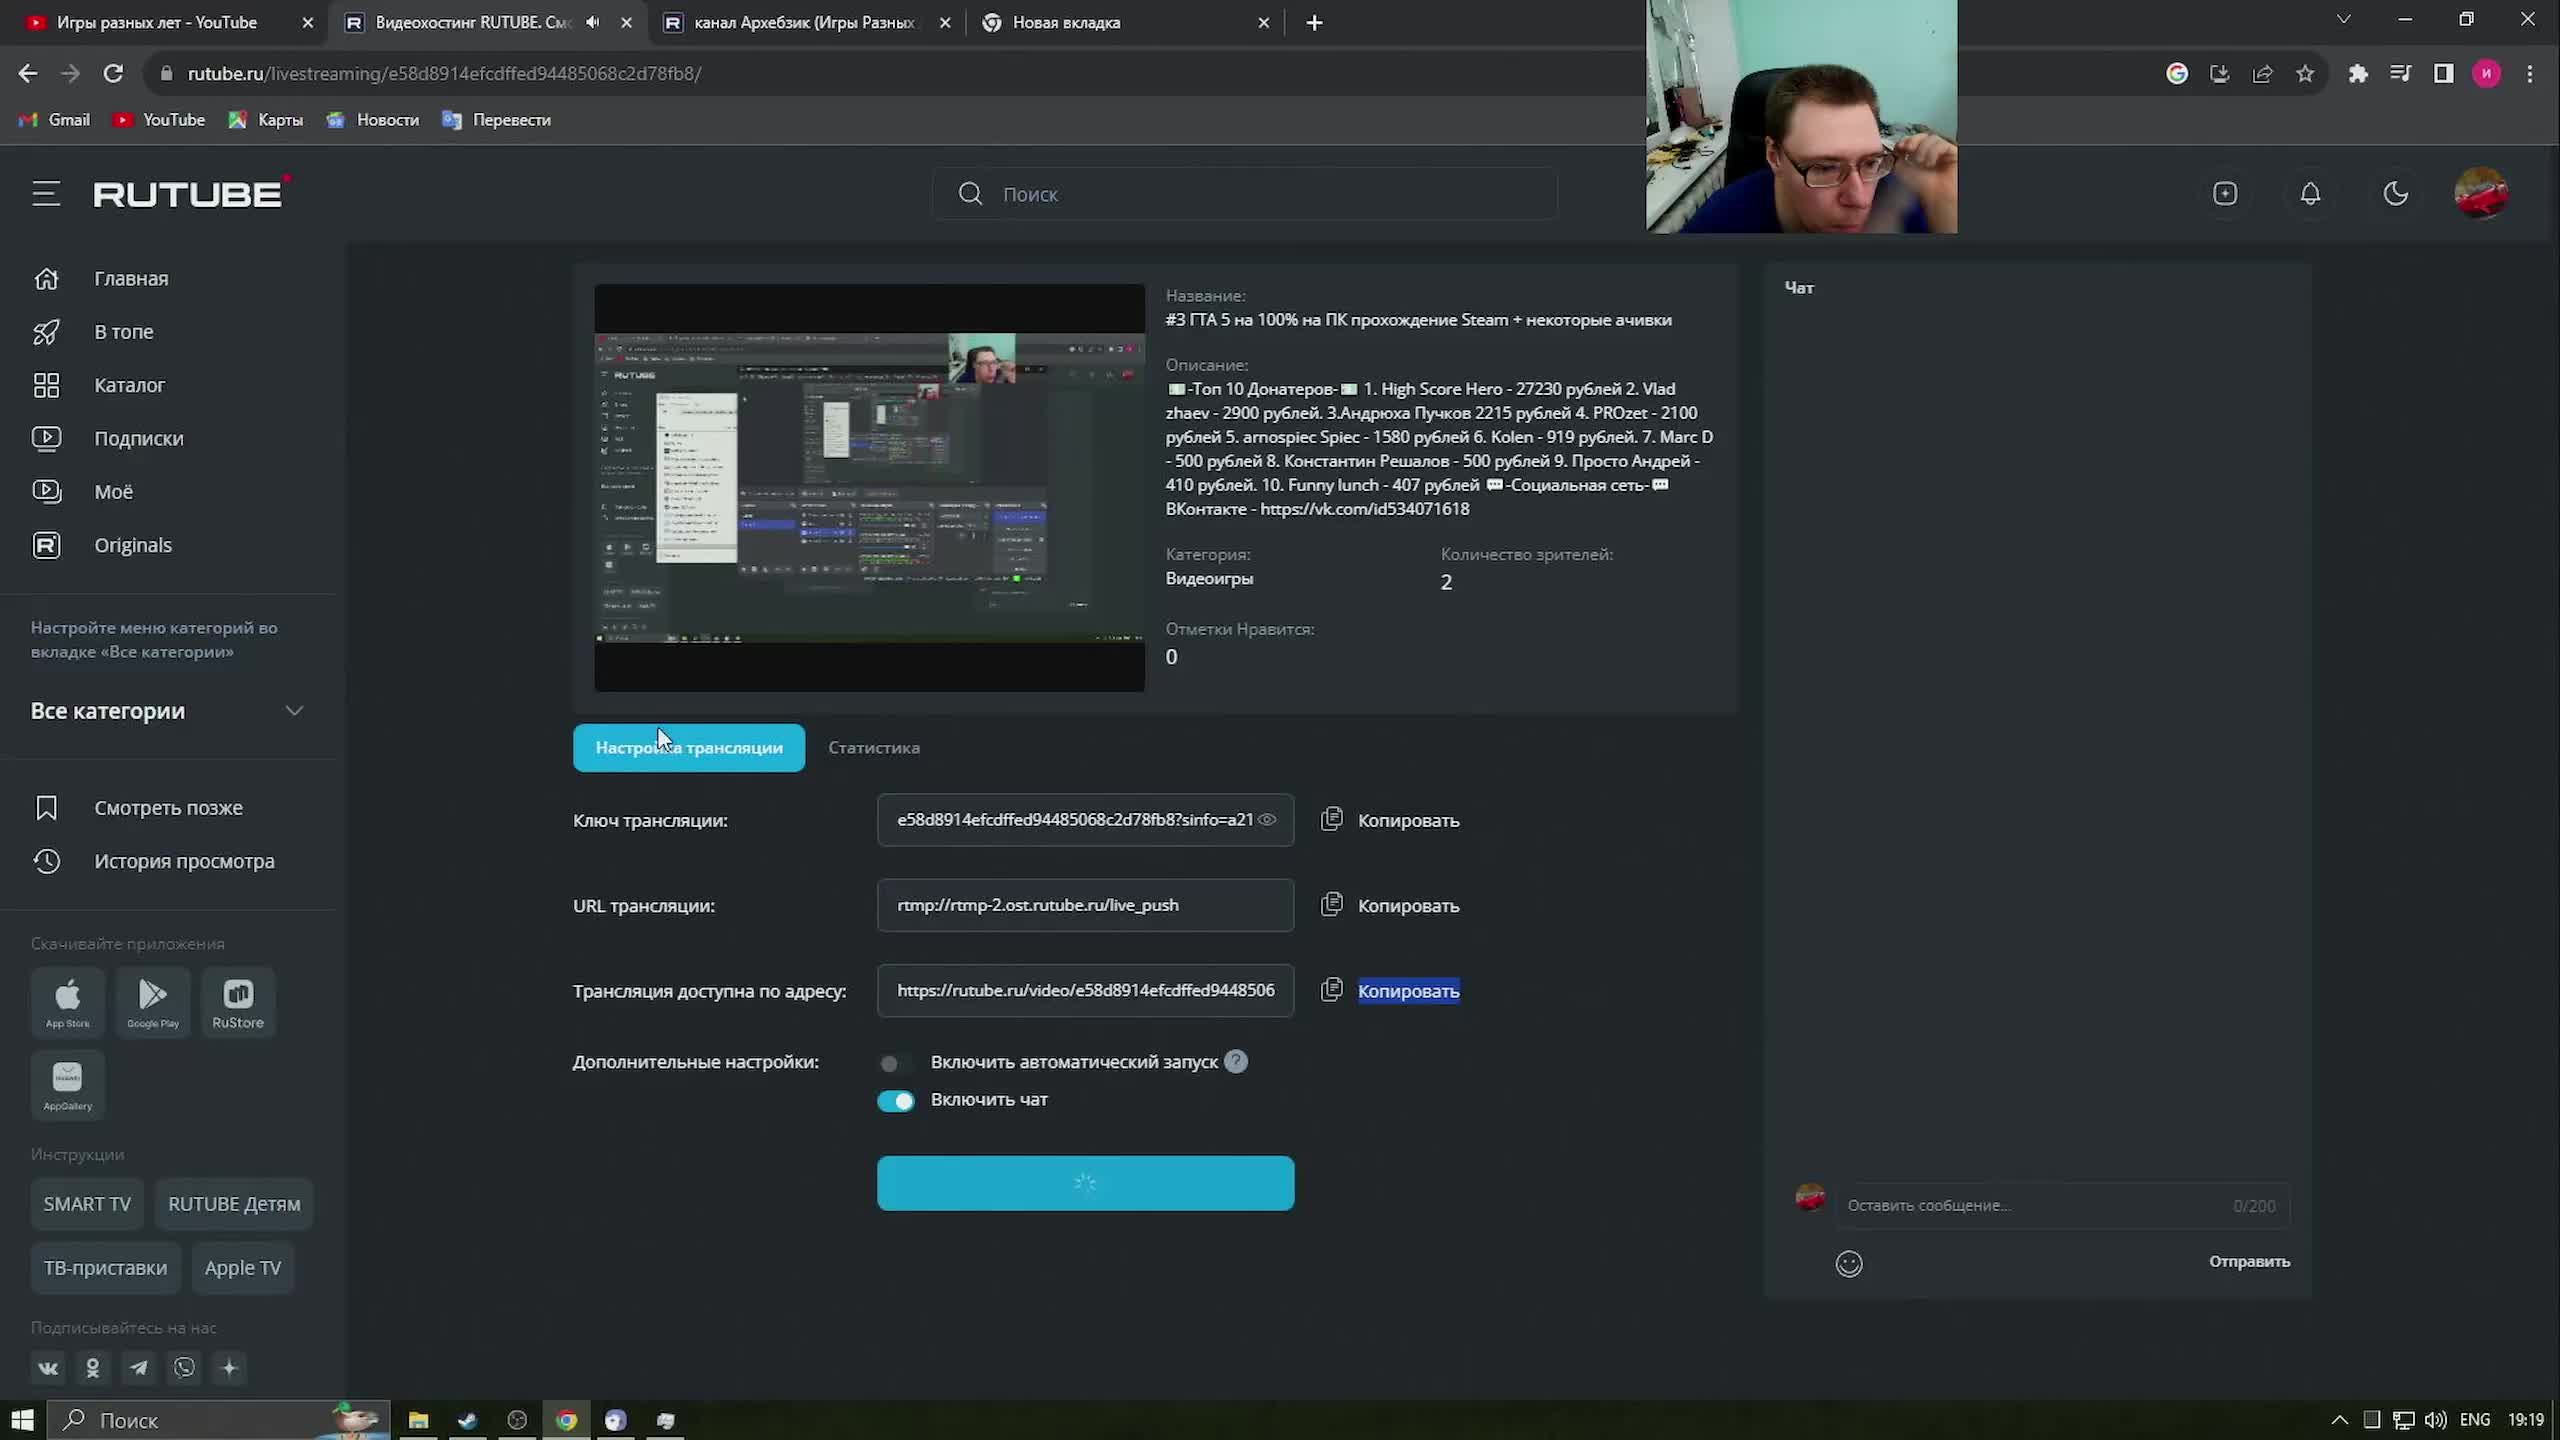The width and height of the screenshot is (2560, 1440).
Task: Toggle the Включить чат switch
Action: [x=895, y=1099]
